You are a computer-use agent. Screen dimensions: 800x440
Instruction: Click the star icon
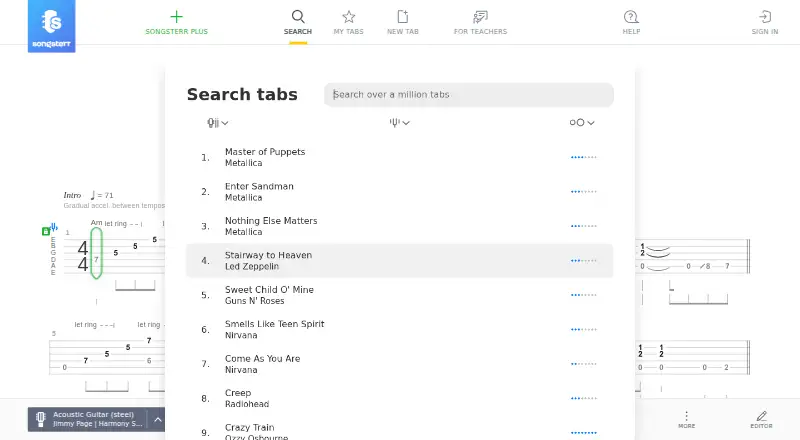(348, 17)
